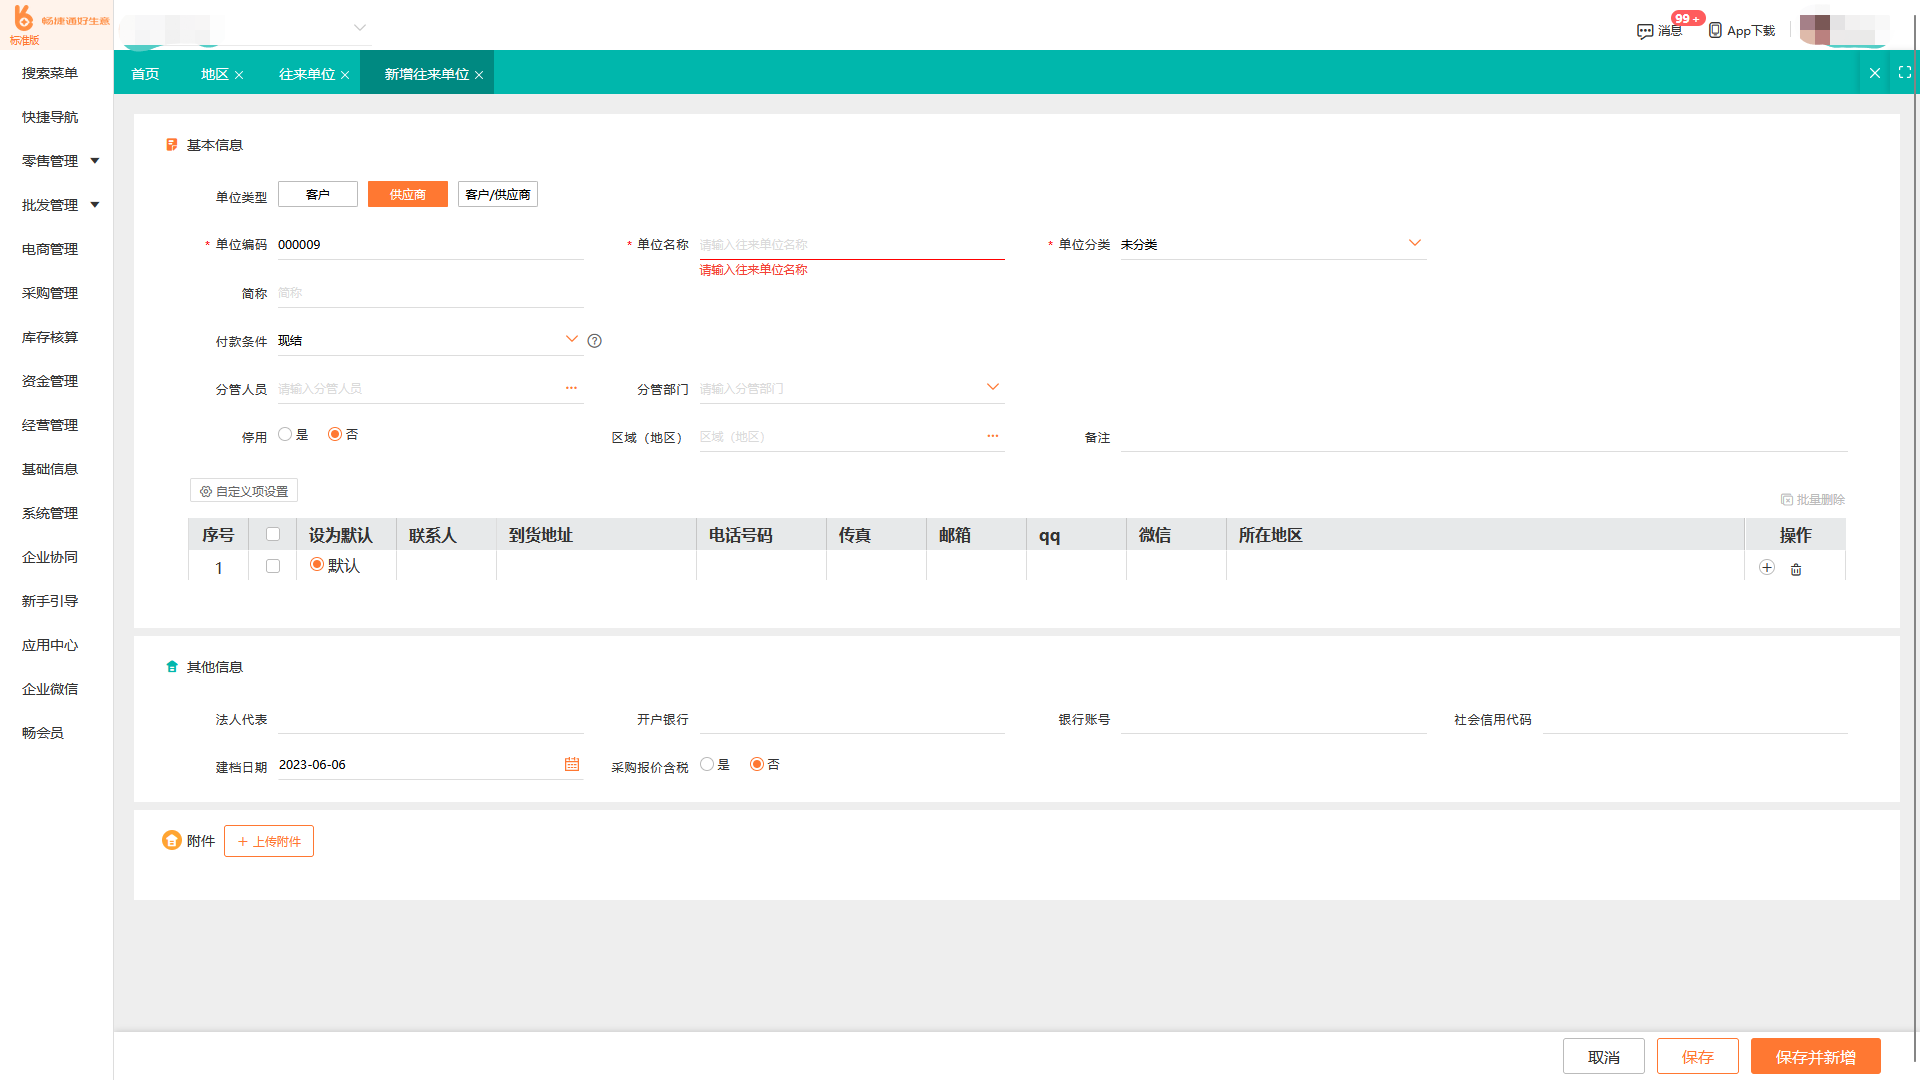1920x1080 pixels.
Task: Click the attachment upload 上传附件 icon
Action: [270, 841]
